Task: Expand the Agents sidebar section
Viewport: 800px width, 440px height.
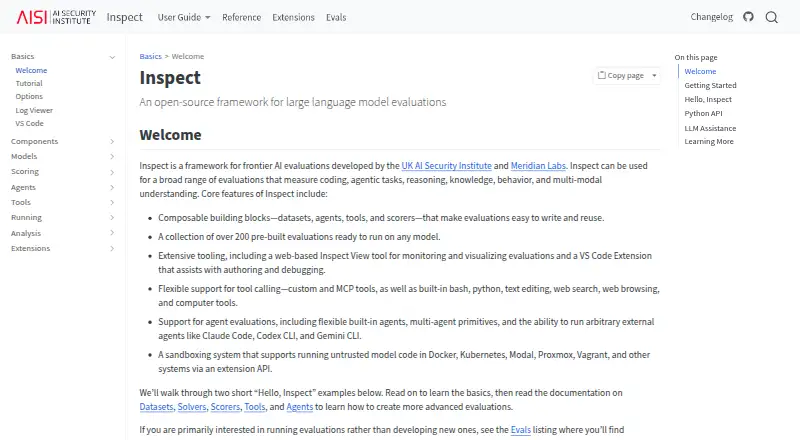Action: pos(112,187)
